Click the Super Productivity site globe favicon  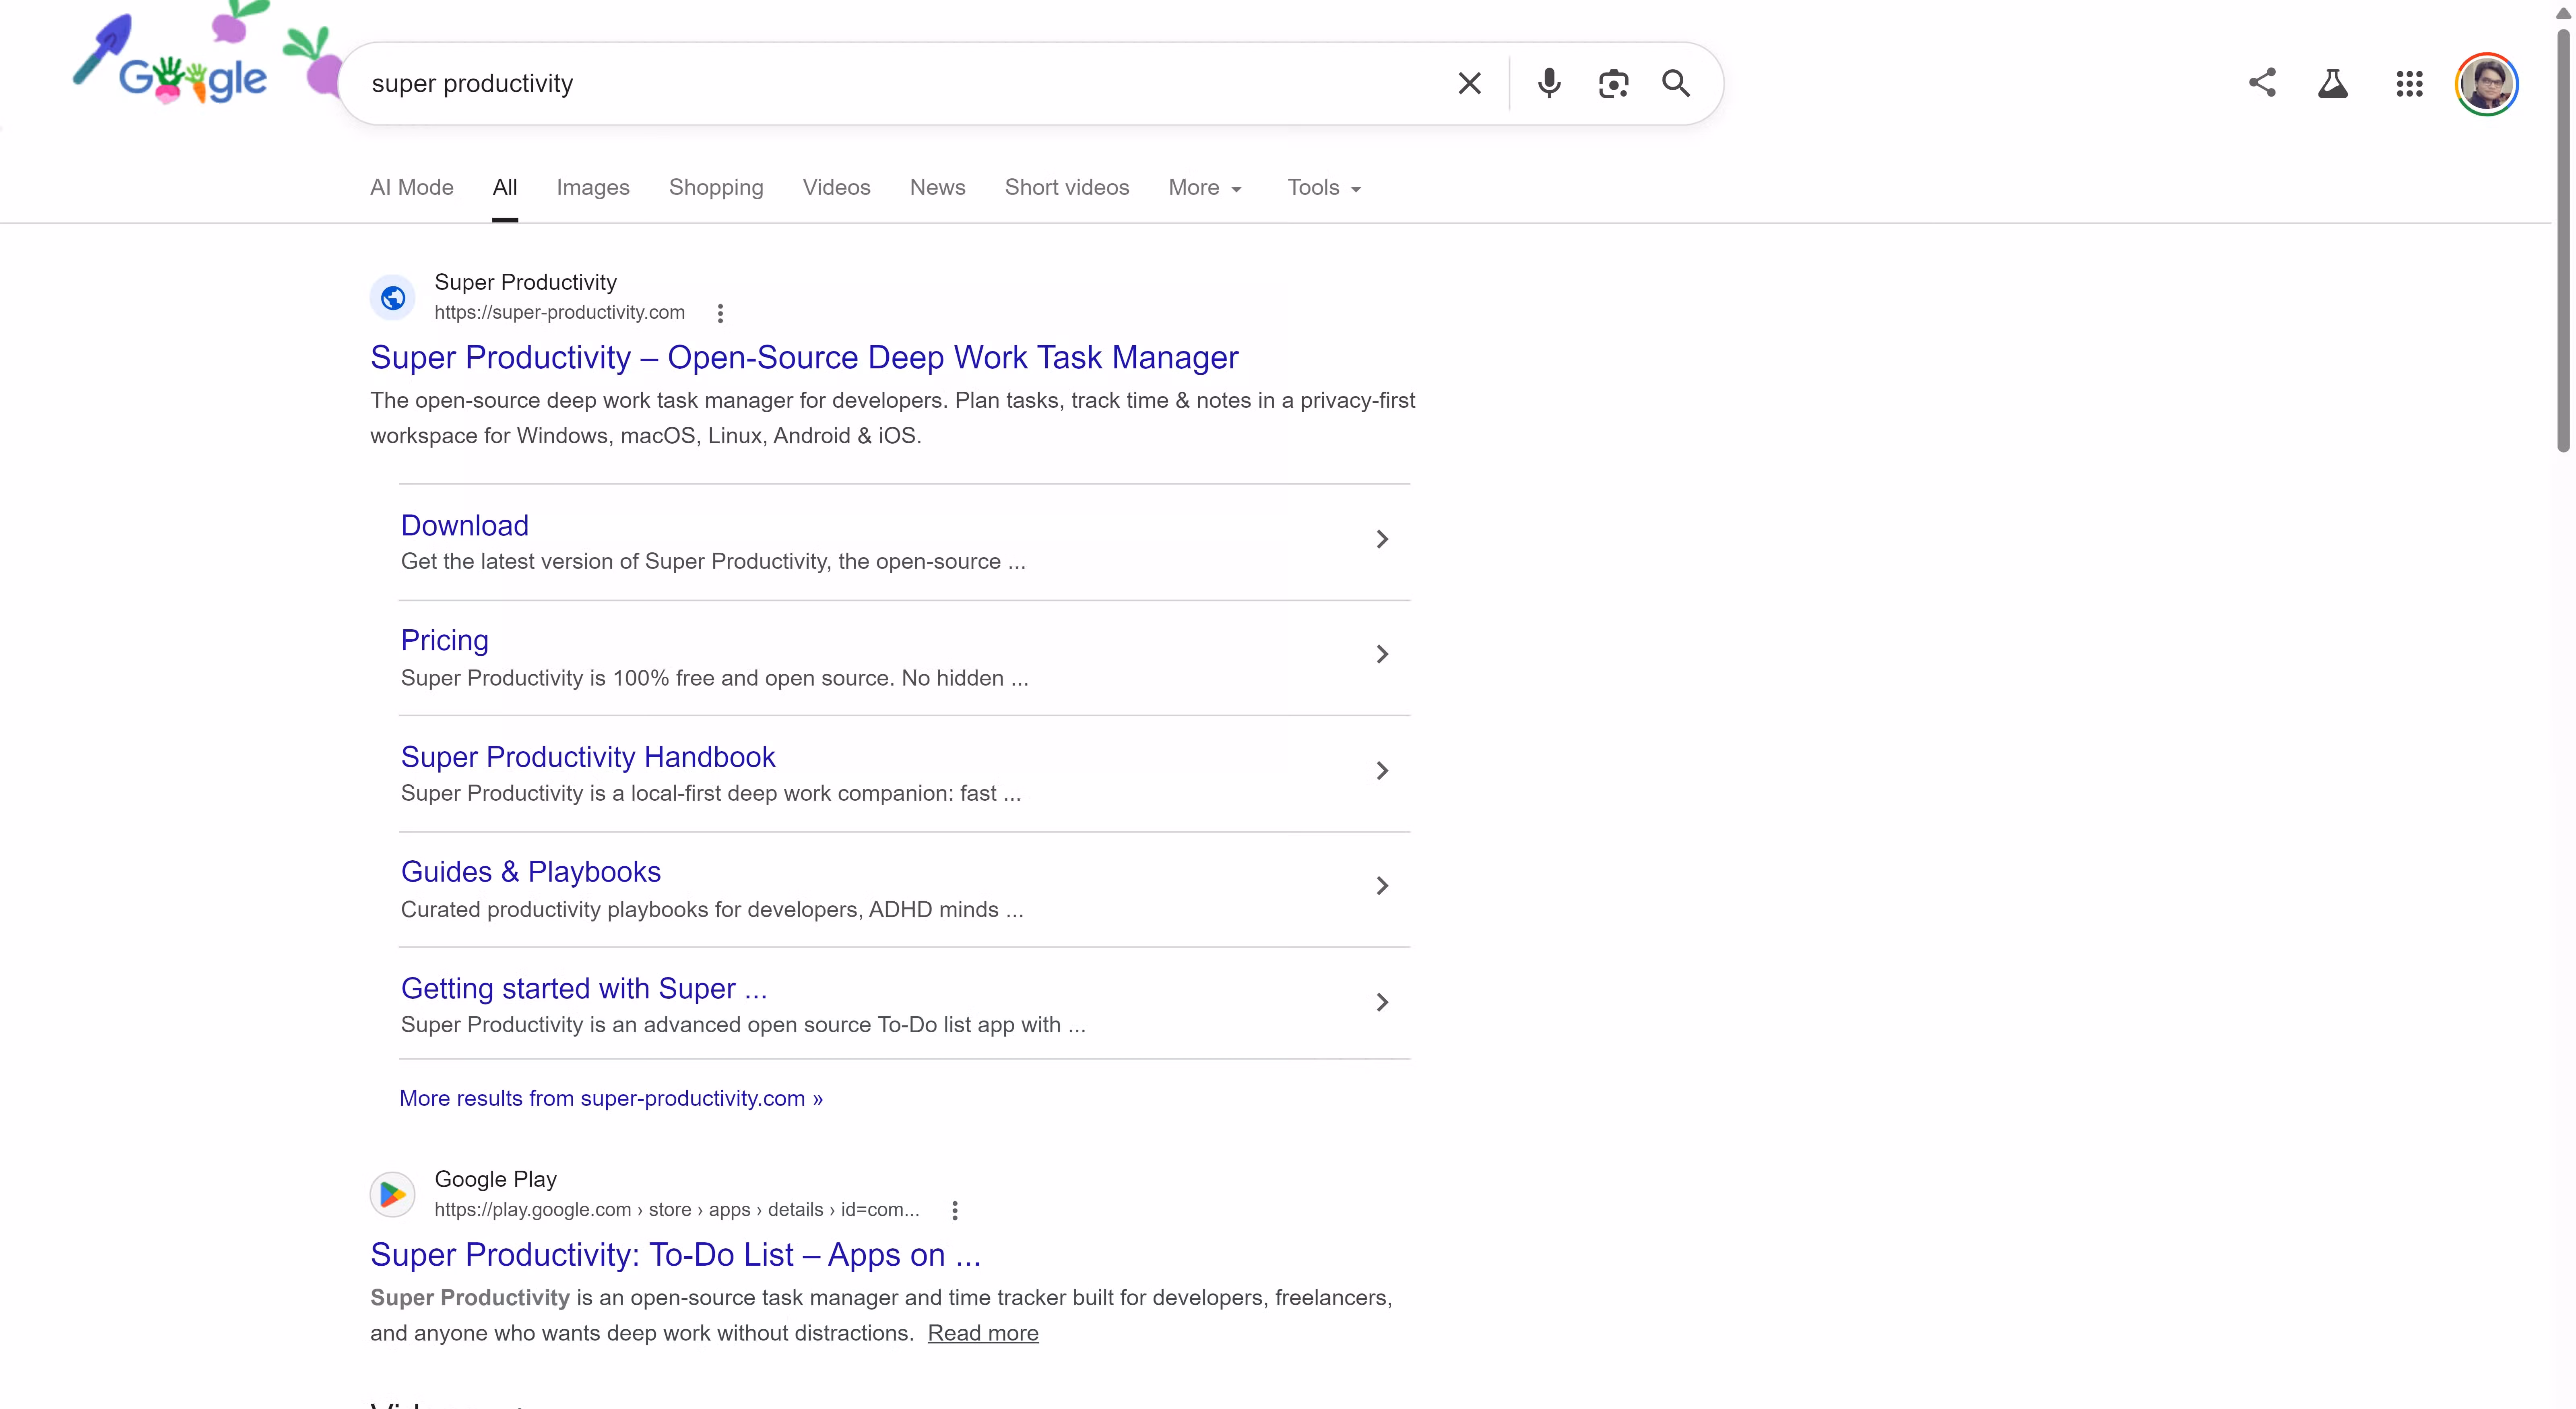tap(393, 298)
